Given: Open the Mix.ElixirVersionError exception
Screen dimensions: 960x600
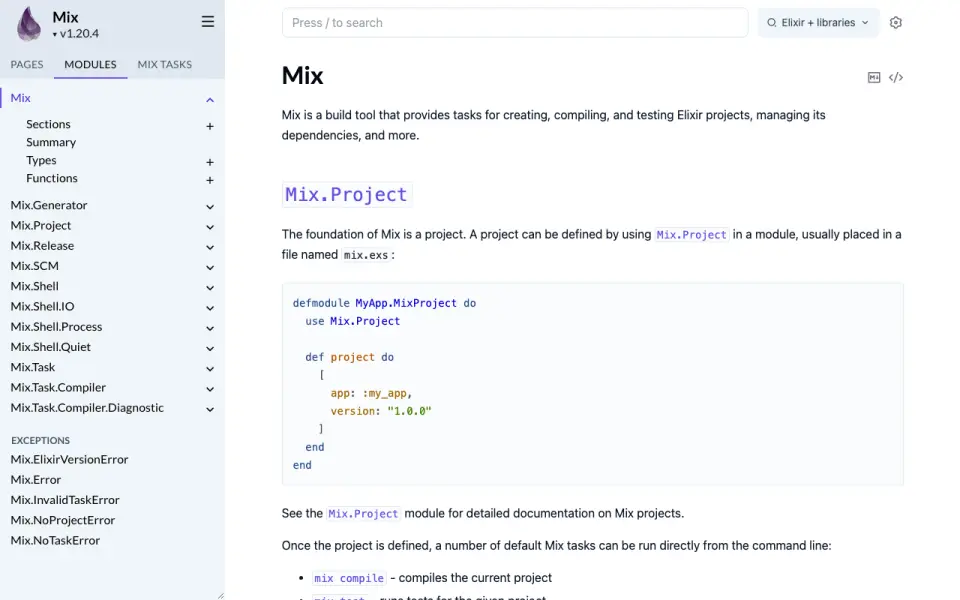Looking at the screenshot, I should 69,459.
